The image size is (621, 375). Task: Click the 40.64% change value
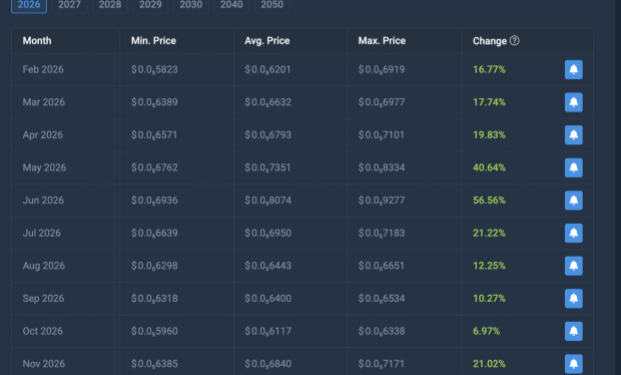pyautogui.click(x=489, y=168)
